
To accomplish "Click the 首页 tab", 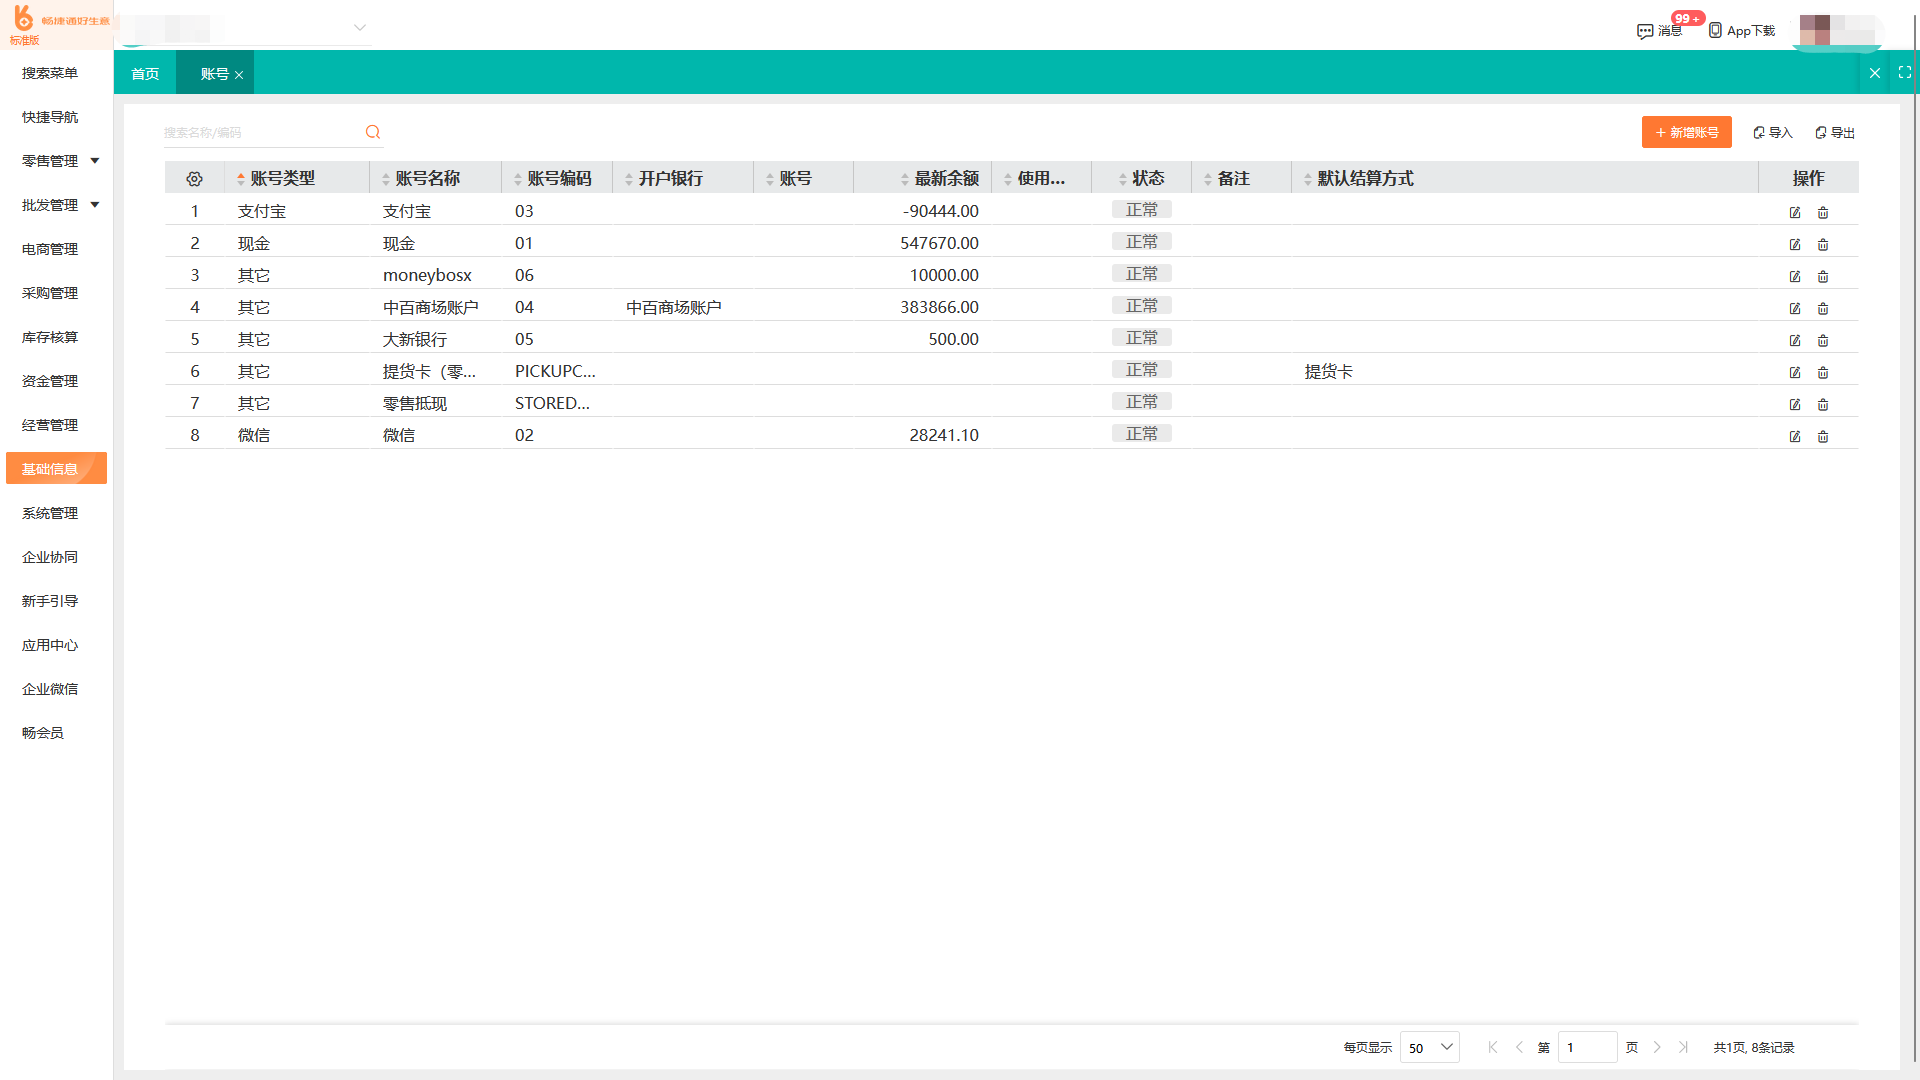I will 146,73.
